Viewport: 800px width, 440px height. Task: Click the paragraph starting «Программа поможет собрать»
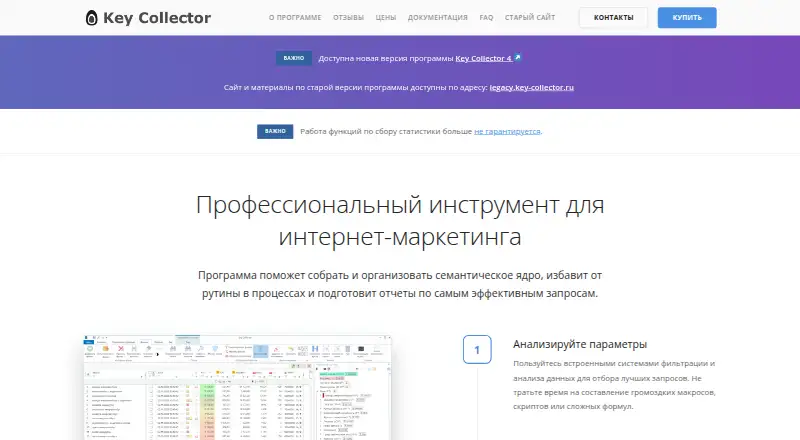tap(400, 284)
